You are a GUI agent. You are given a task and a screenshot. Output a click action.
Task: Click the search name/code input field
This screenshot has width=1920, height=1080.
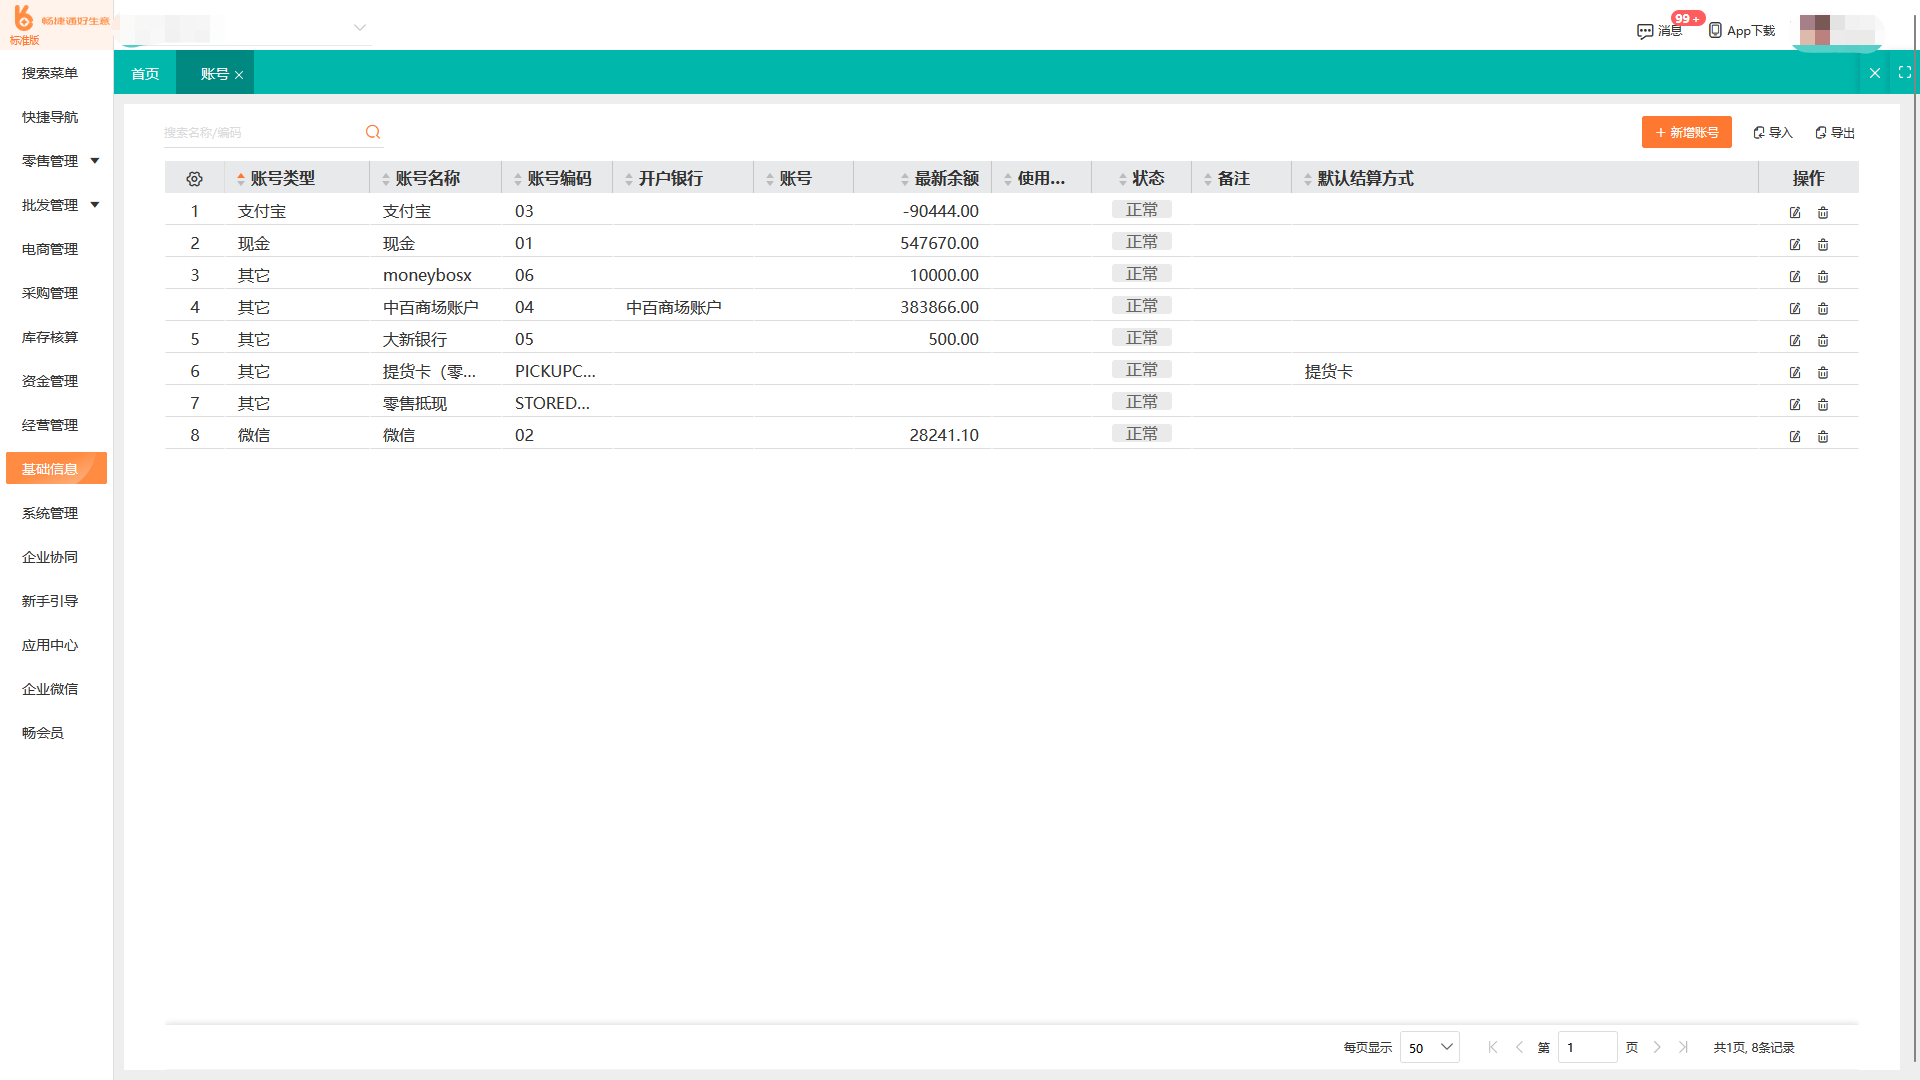(x=258, y=132)
